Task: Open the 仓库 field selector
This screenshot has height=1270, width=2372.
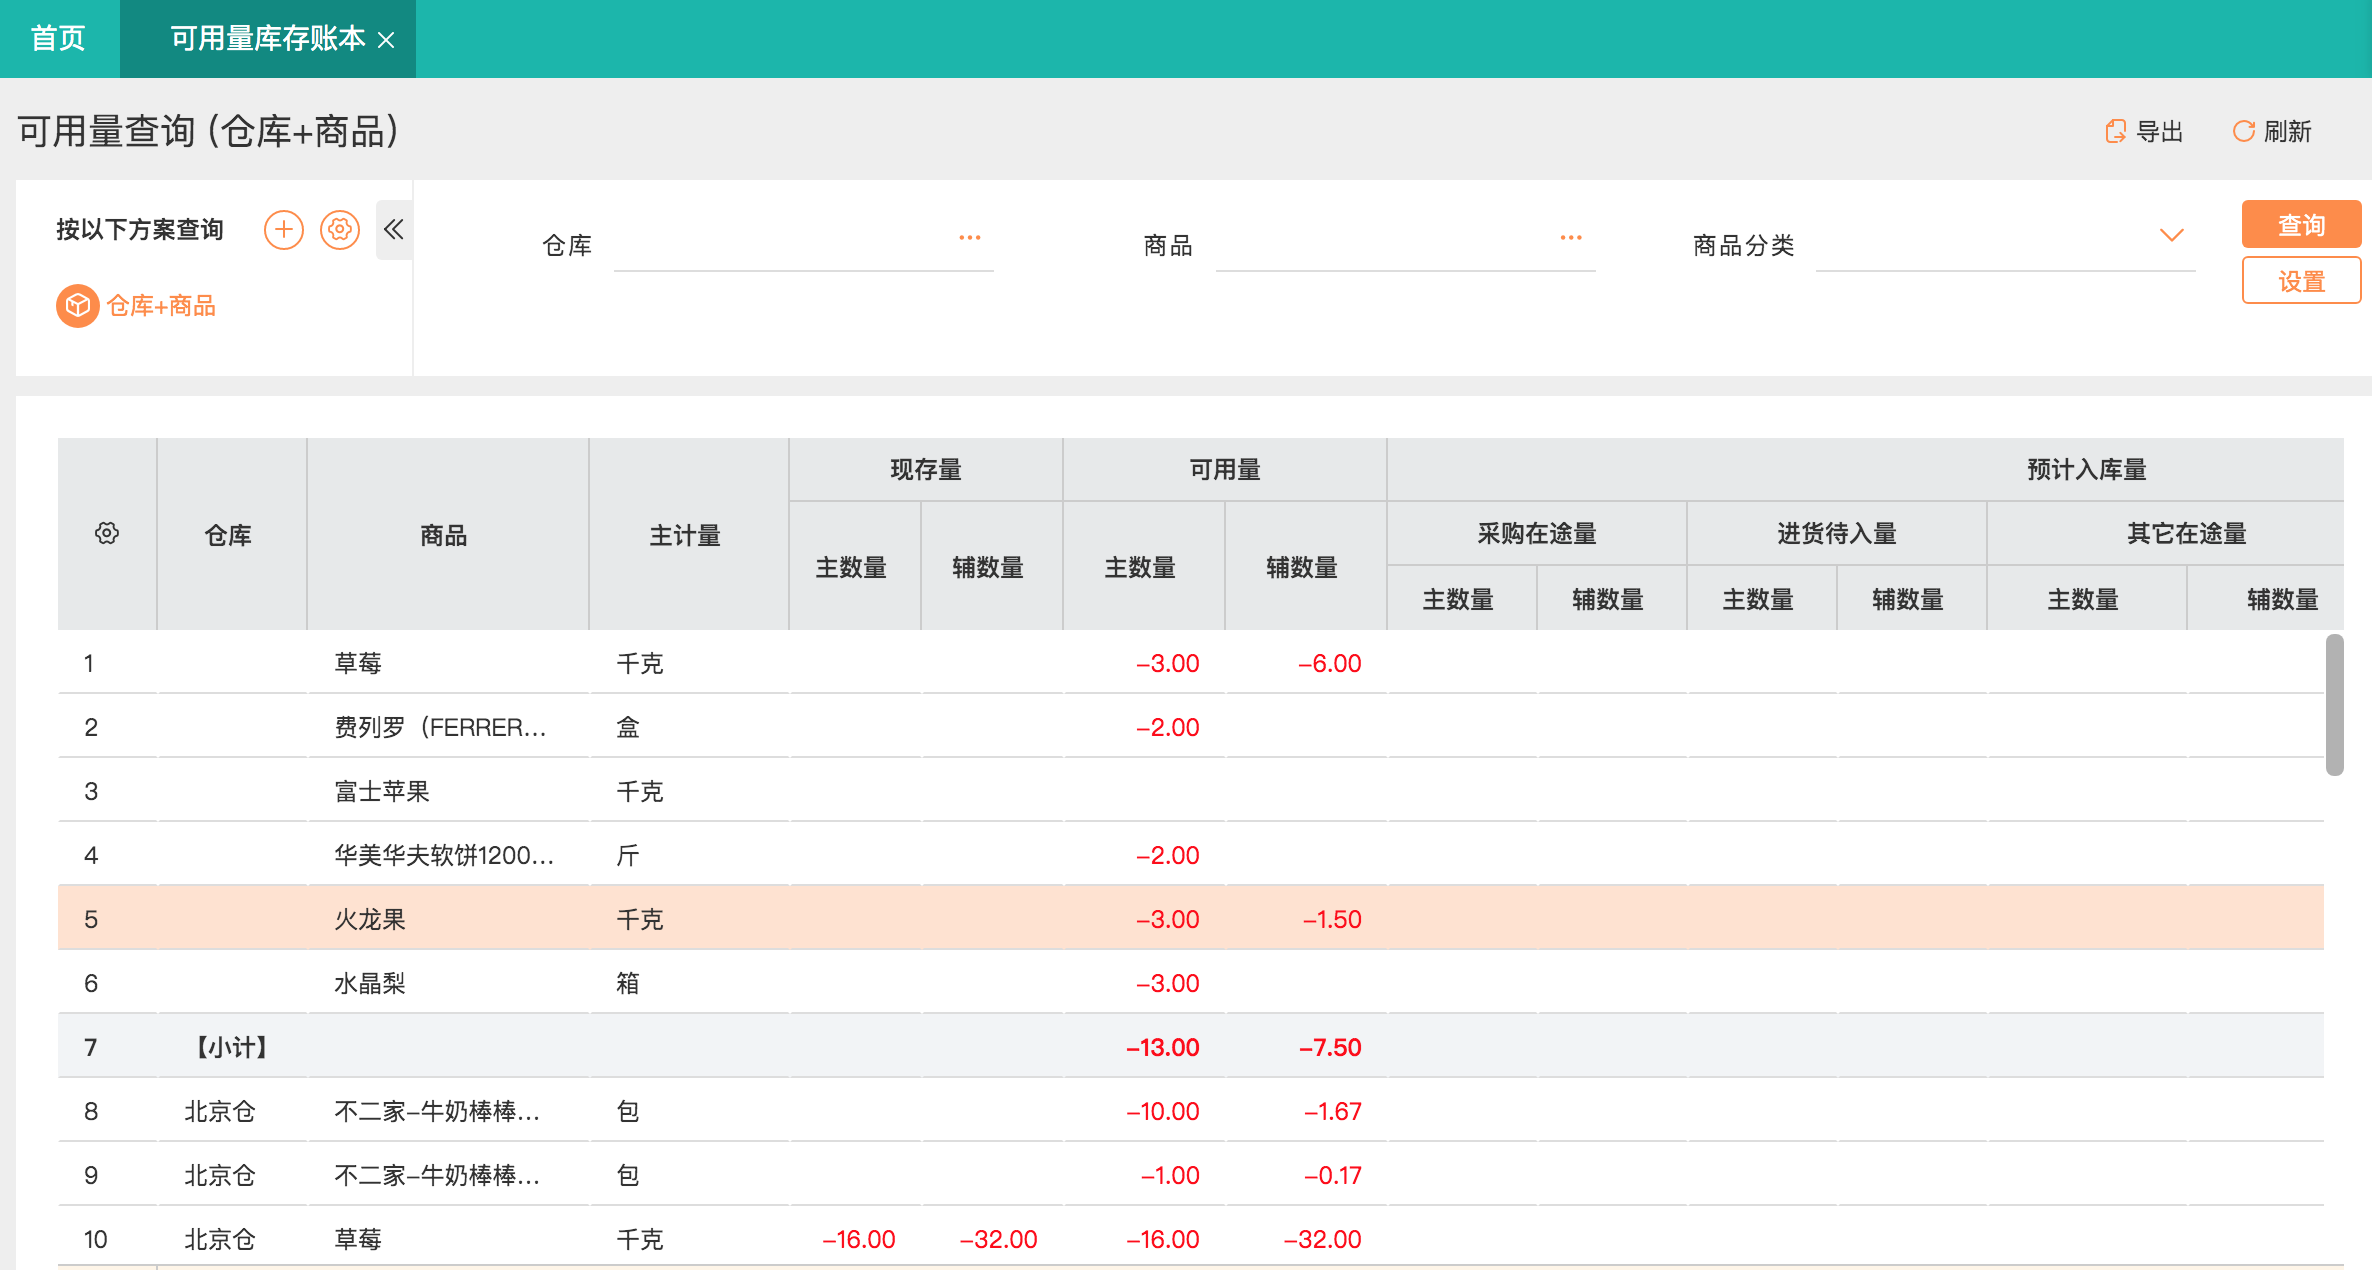Action: click(966, 238)
